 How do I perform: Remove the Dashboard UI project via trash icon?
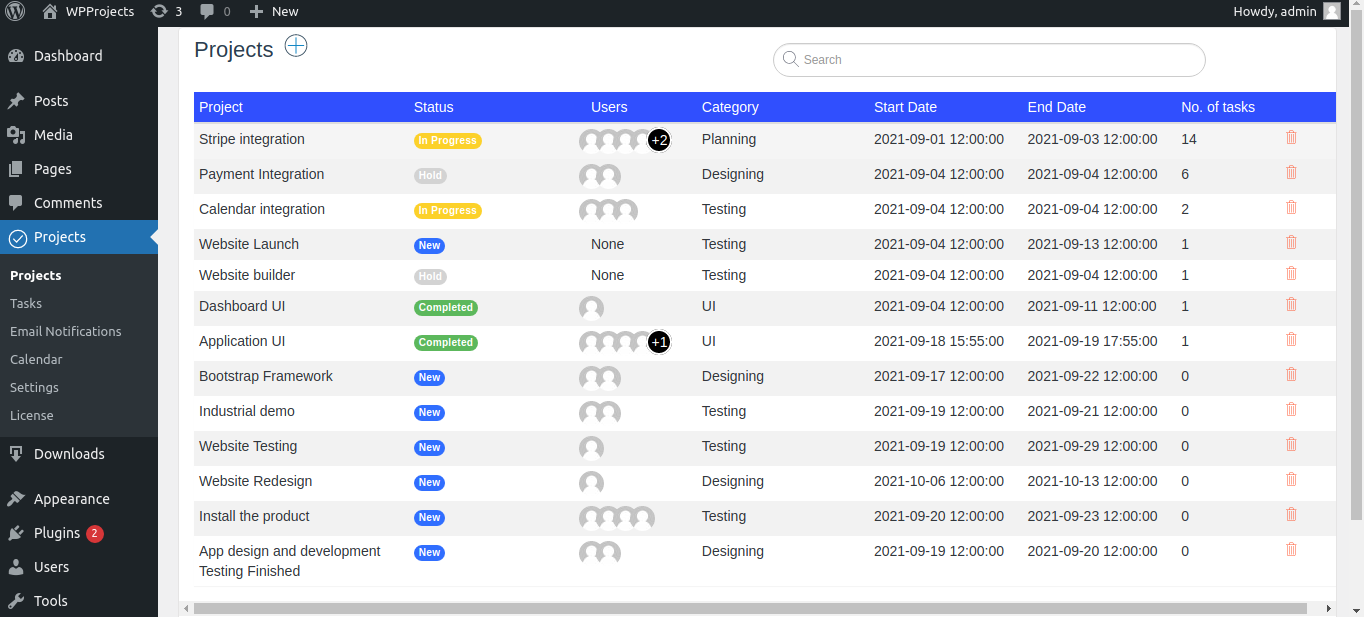pos(1291,305)
